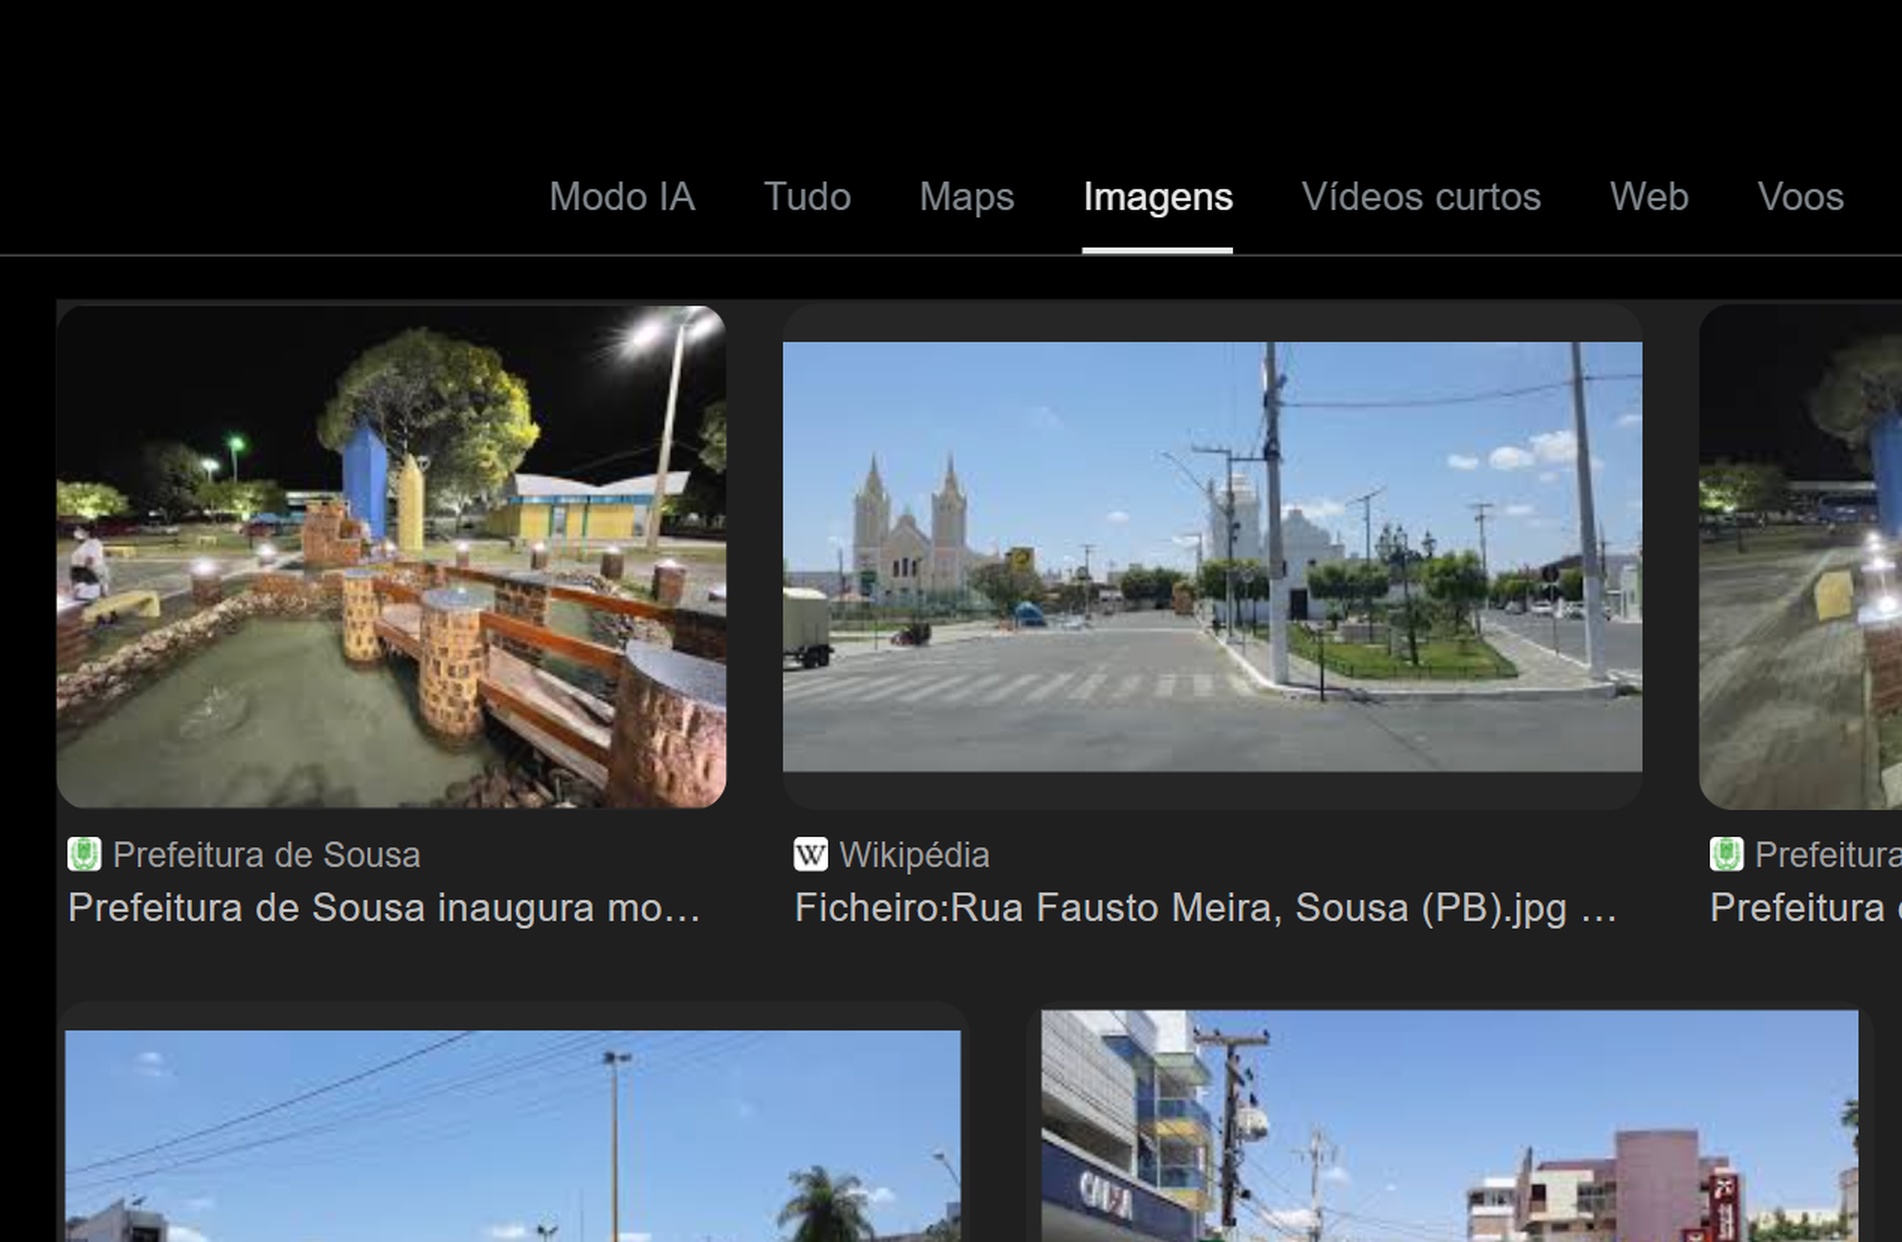Screen dimensions: 1902x1242
Task: Click the green favicon beside first Prefeitura de Sousa result
Action: pyautogui.click(x=84, y=855)
